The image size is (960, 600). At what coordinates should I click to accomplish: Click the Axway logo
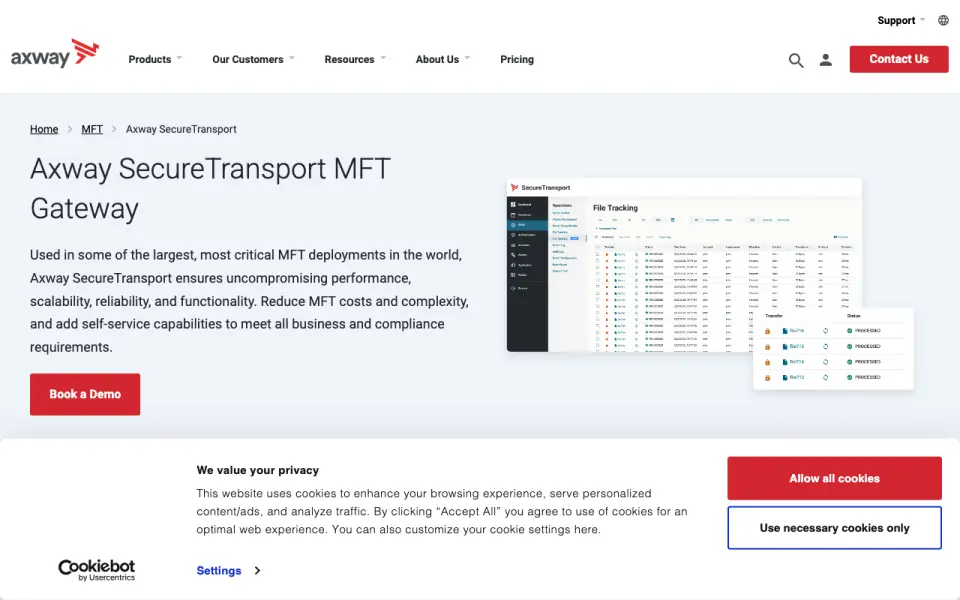pos(54,53)
